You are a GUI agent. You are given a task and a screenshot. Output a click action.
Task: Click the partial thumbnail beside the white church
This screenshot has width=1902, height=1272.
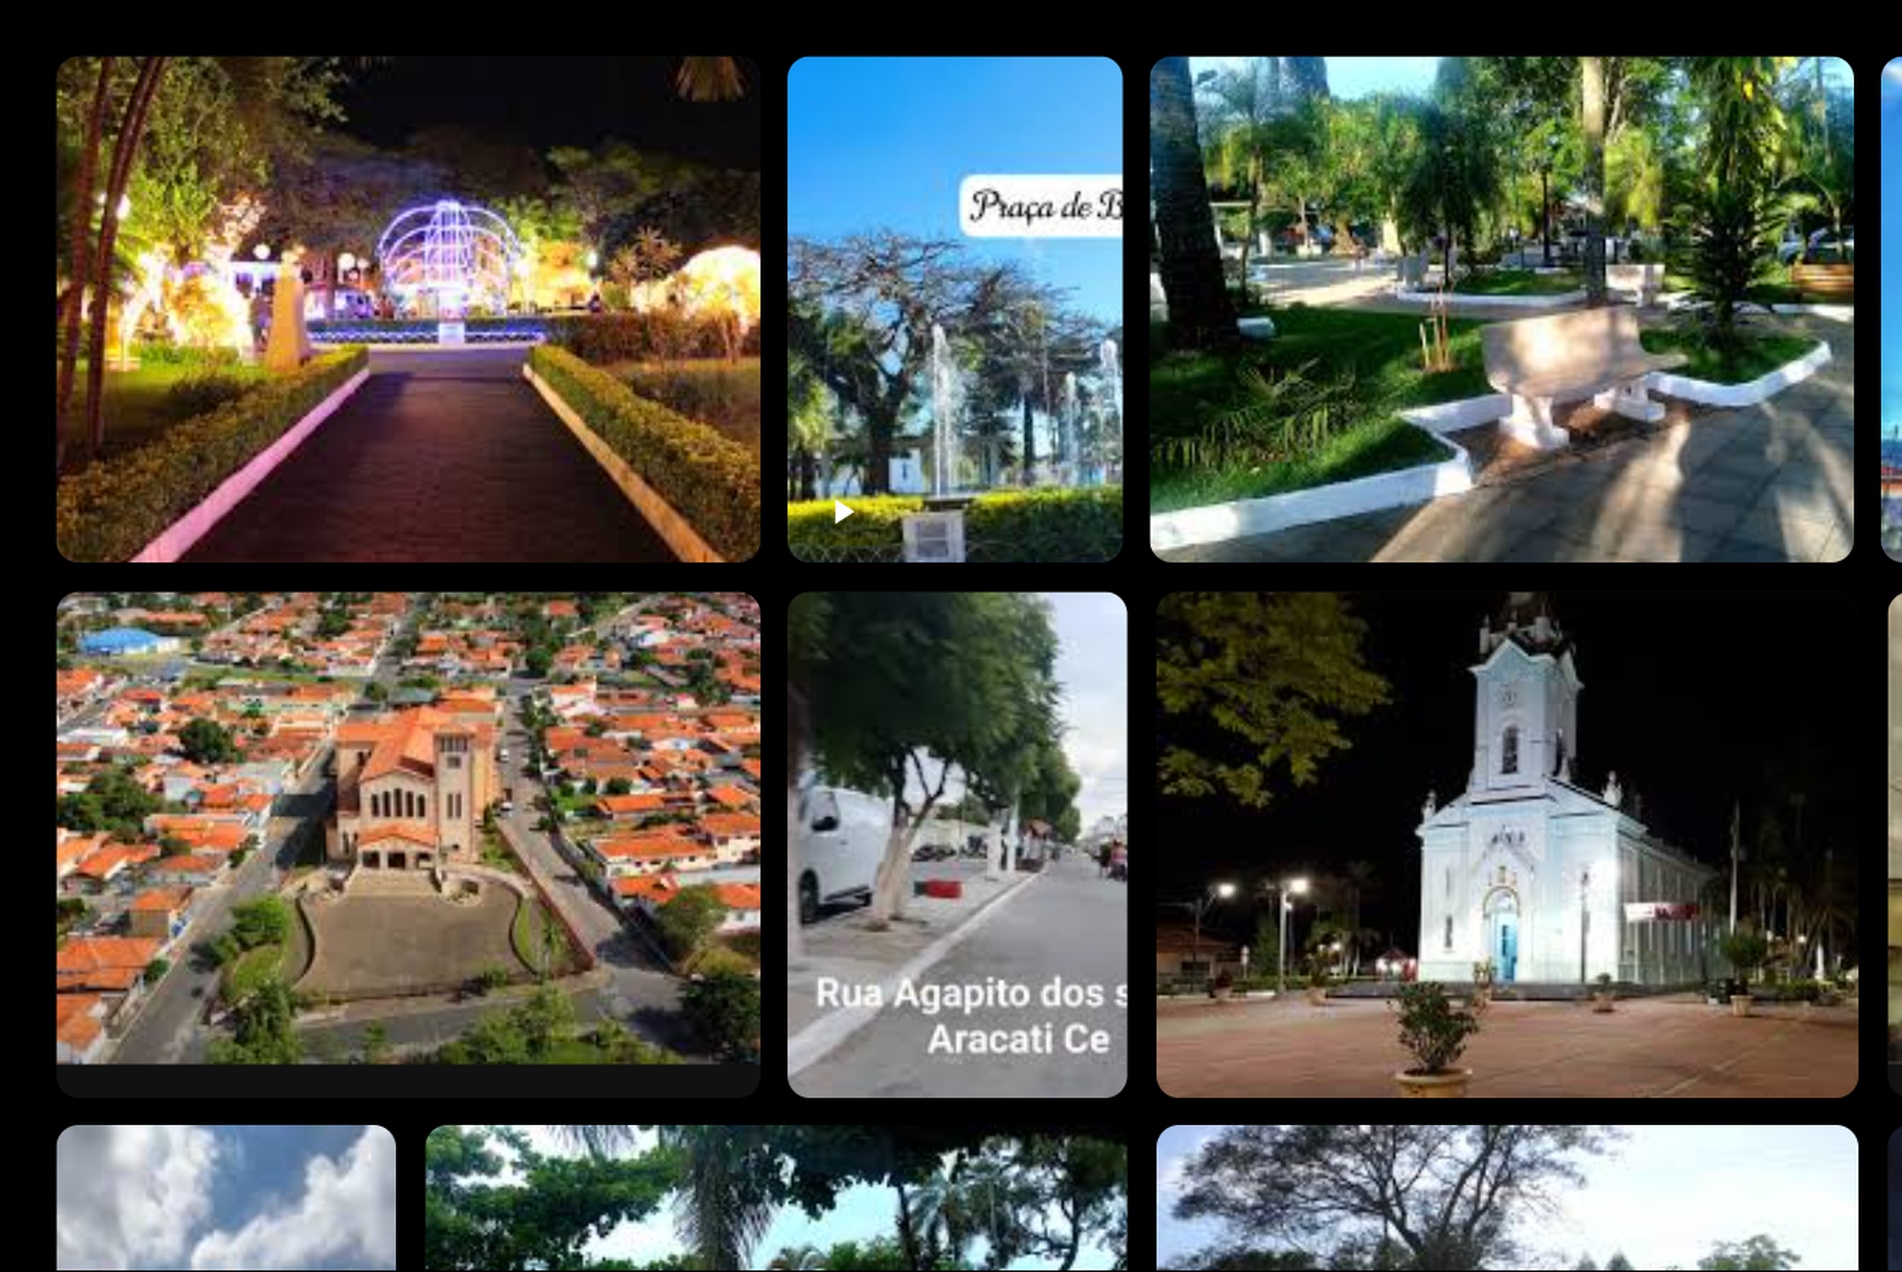1893,844
